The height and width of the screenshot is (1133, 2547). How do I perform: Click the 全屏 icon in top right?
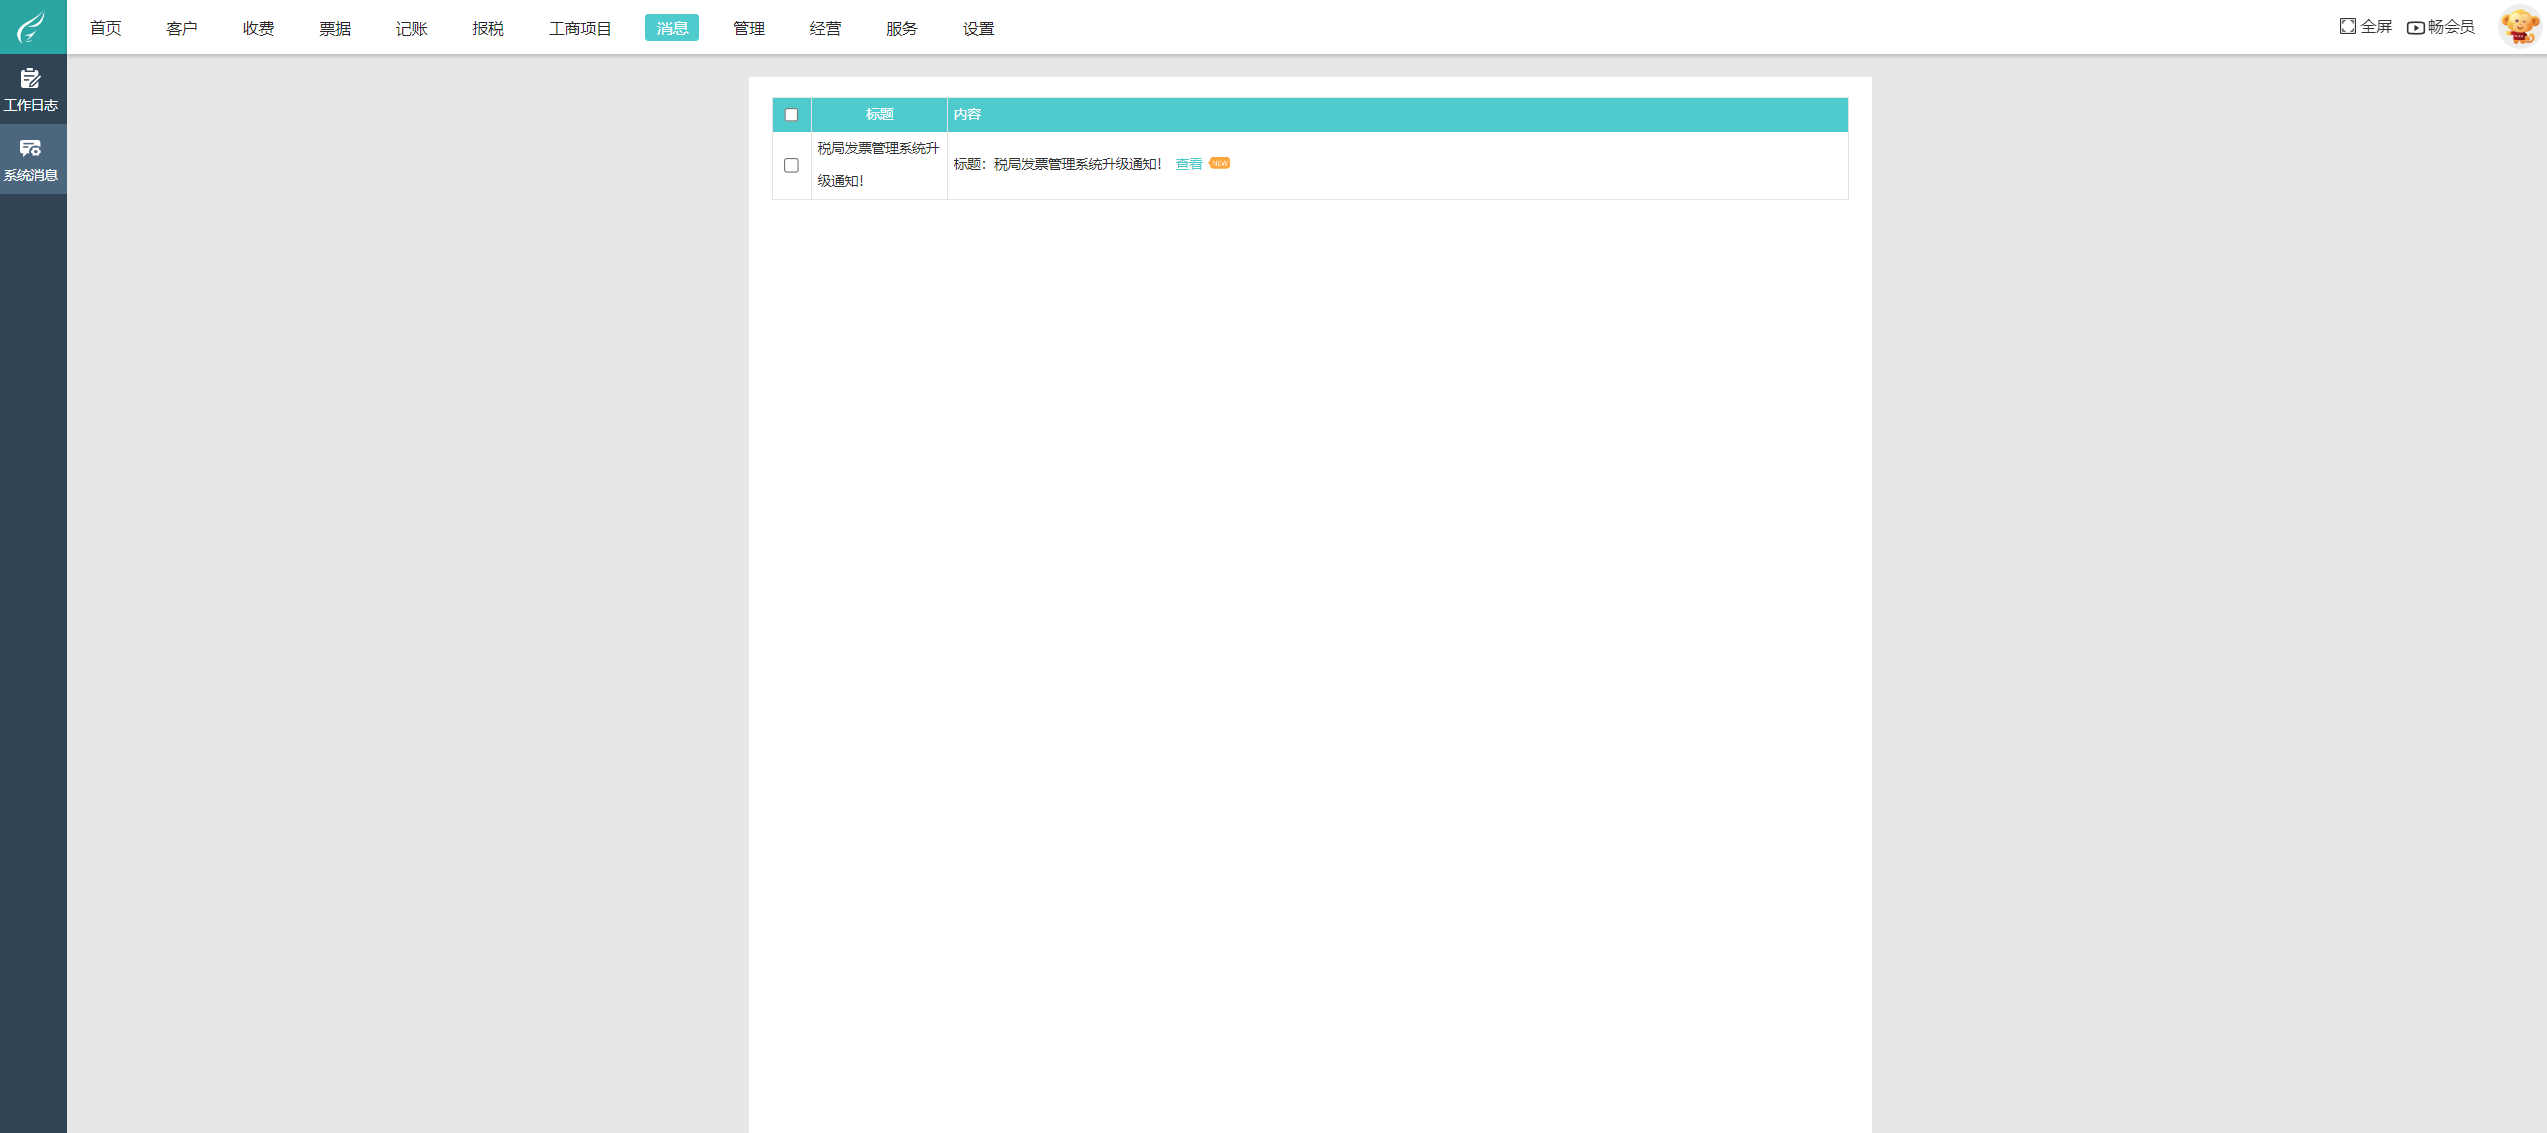[x=2347, y=28]
